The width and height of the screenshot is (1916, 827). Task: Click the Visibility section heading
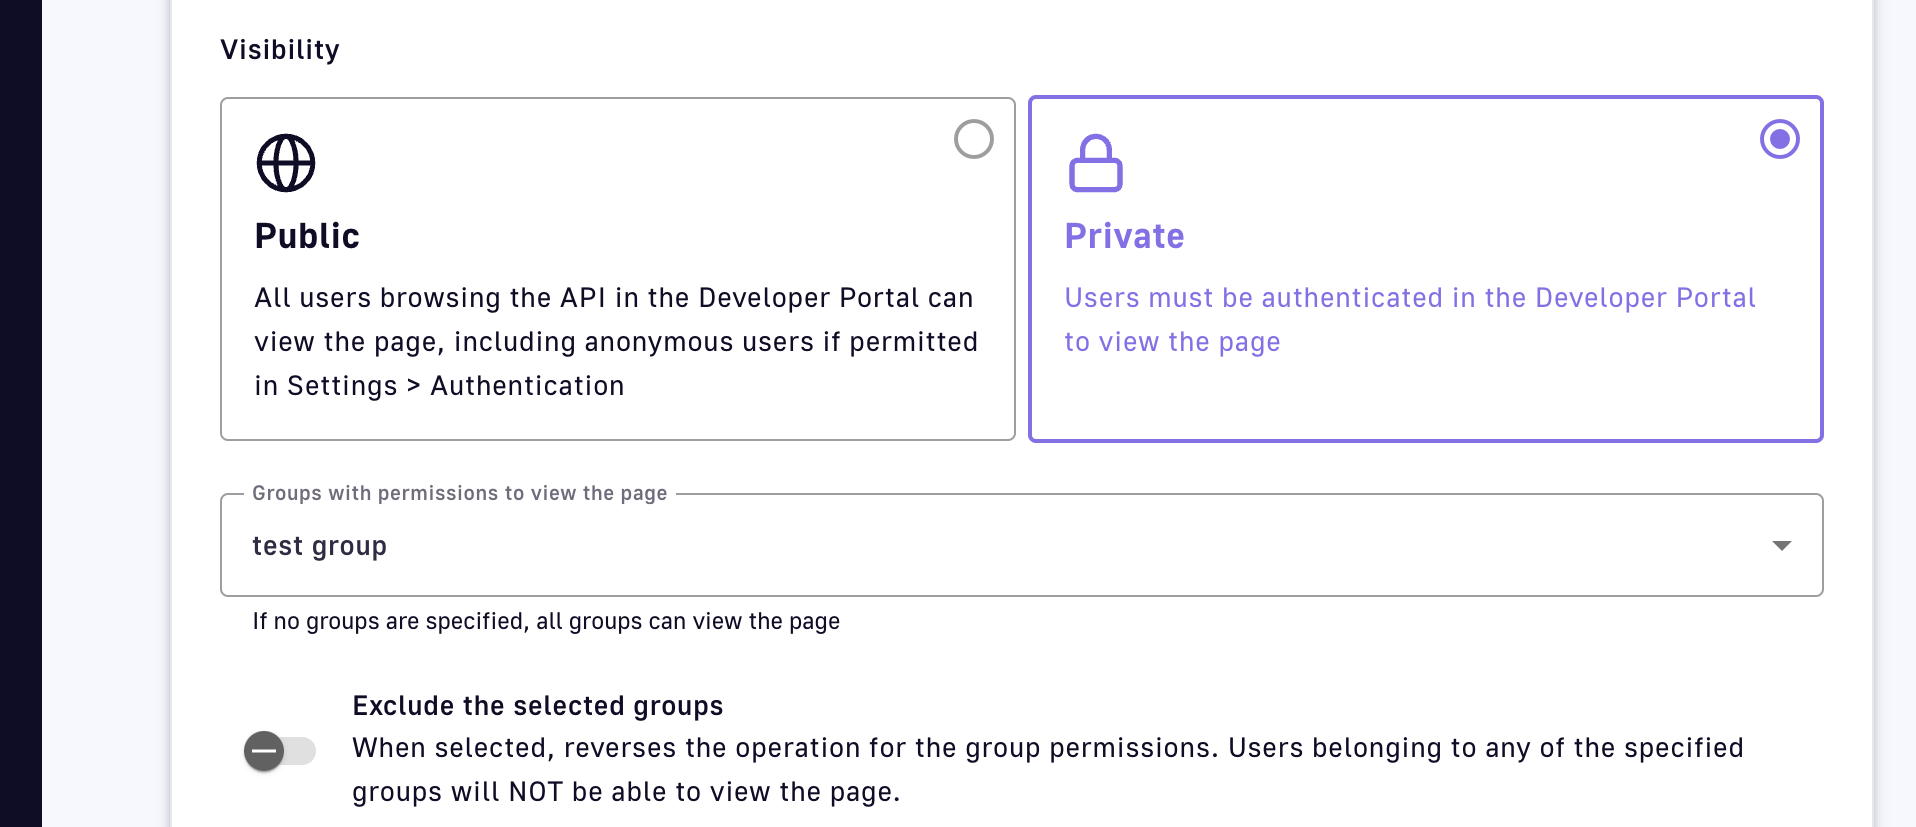[x=280, y=50]
